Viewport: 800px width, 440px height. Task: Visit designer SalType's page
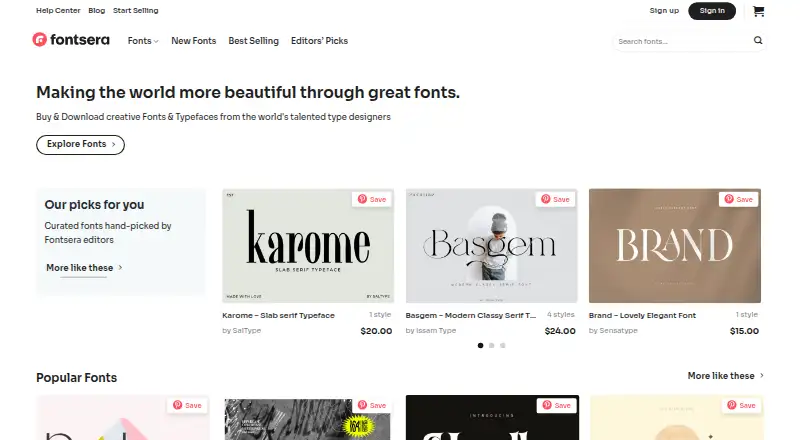point(246,330)
